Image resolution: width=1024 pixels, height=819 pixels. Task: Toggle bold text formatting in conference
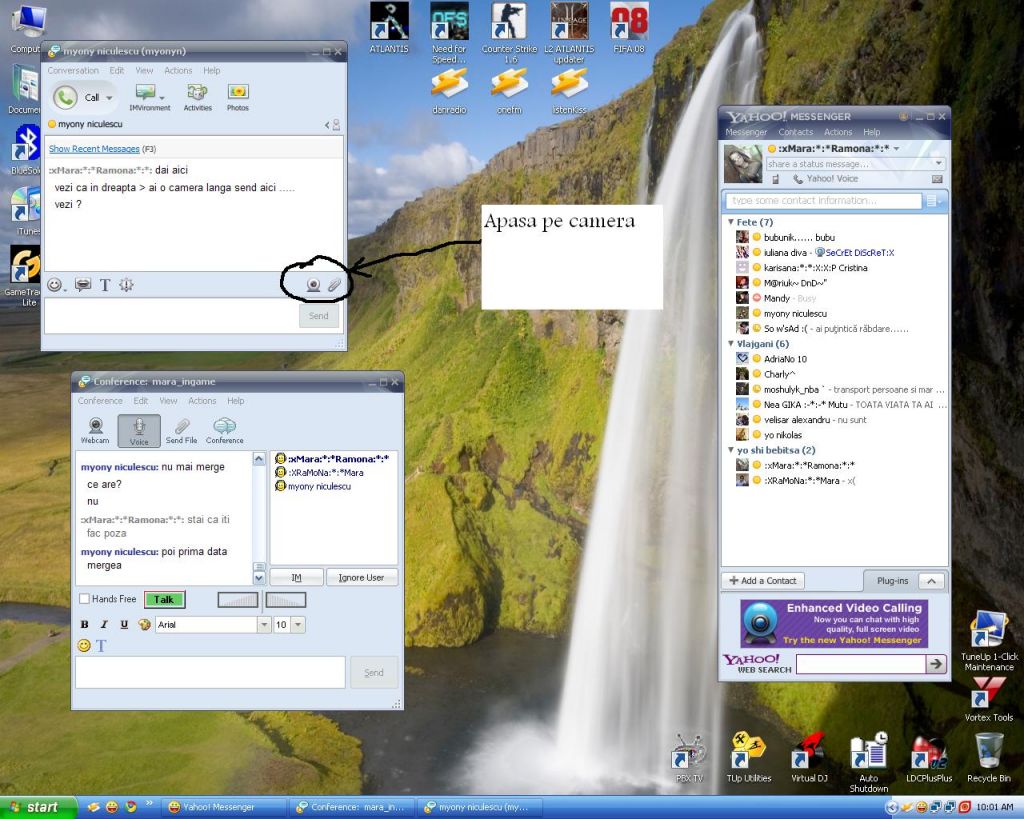(x=85, y=624)
